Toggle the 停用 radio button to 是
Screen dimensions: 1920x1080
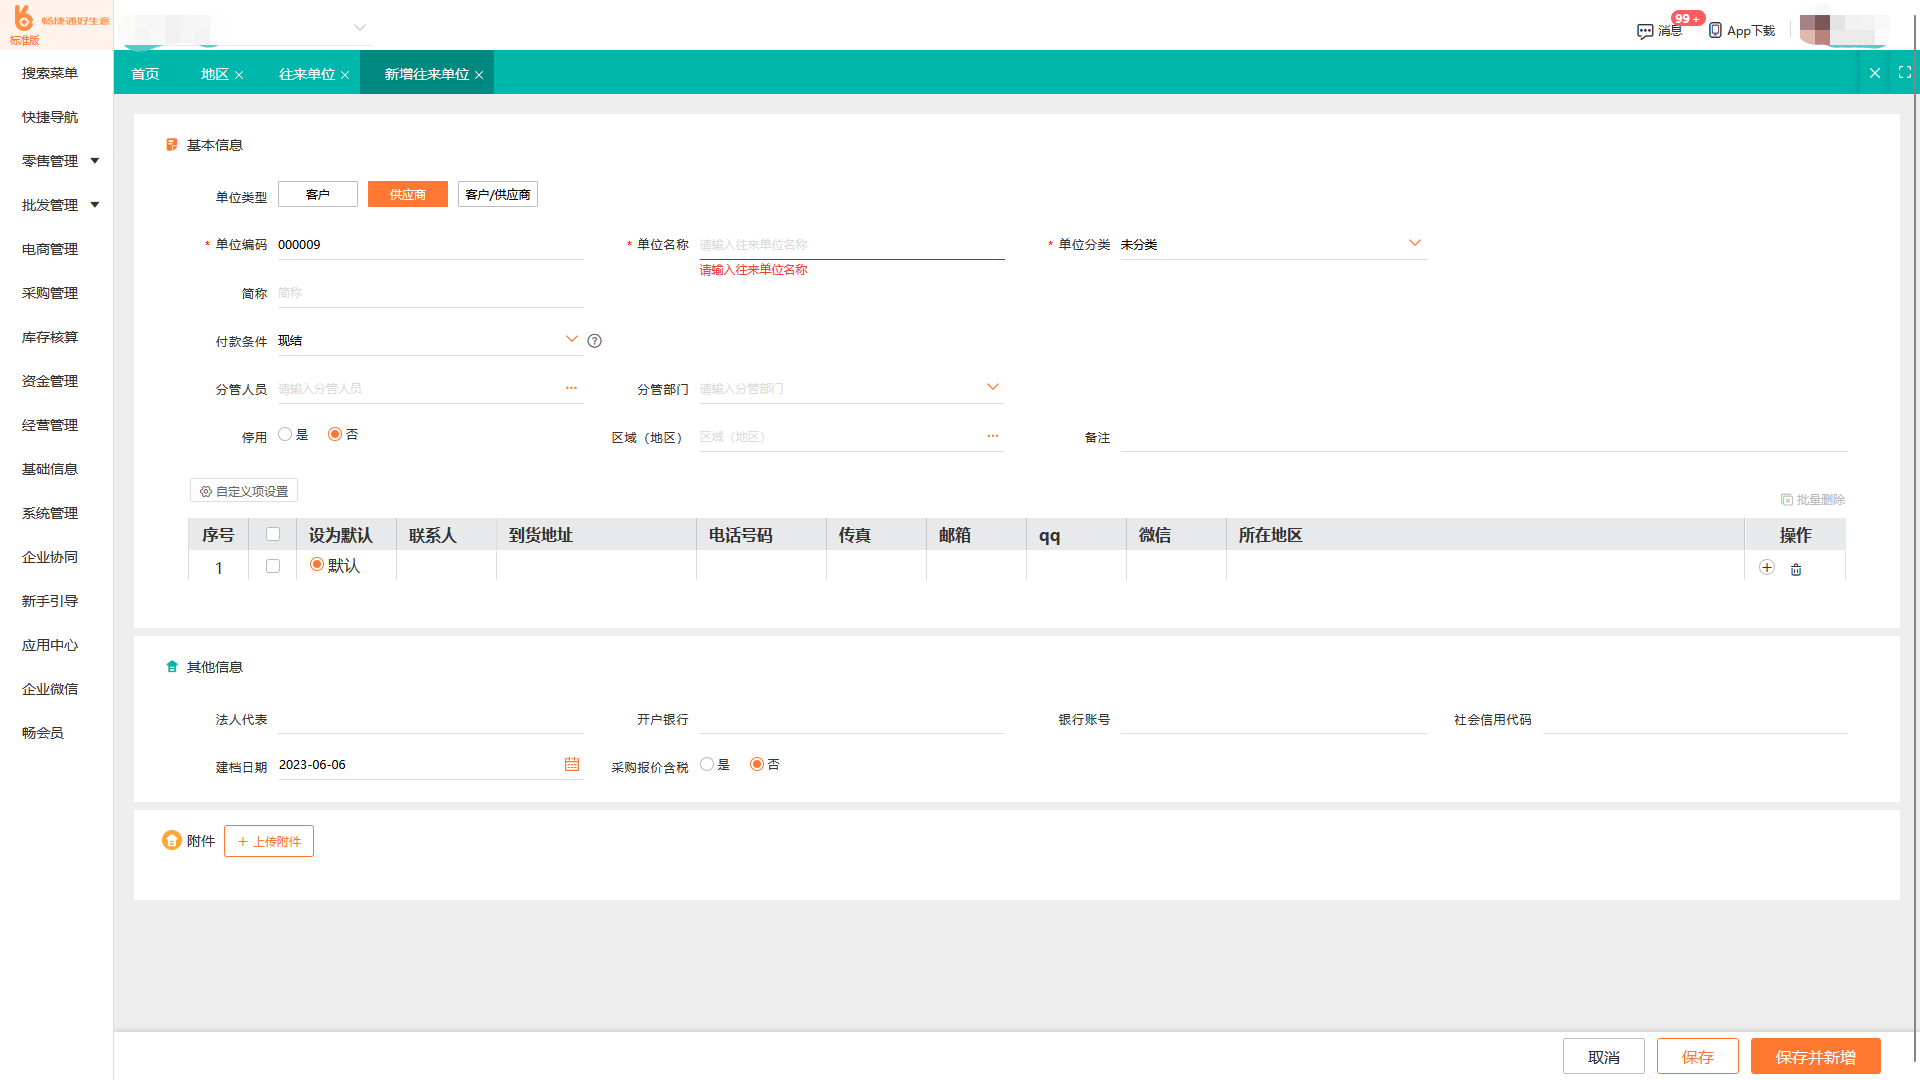[x=285, y=435]
